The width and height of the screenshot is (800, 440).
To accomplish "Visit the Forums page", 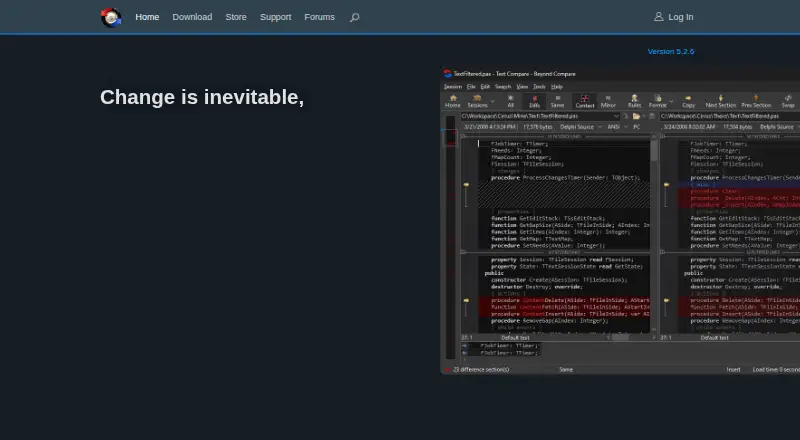I will pos(319,17).
